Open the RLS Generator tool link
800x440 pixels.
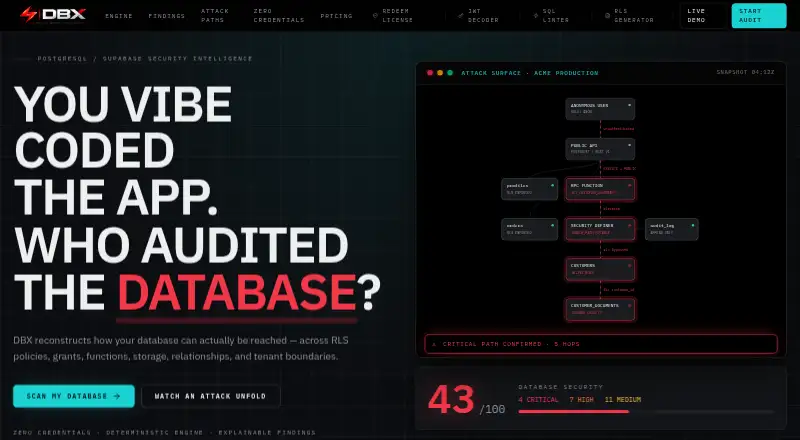(629, 15)
